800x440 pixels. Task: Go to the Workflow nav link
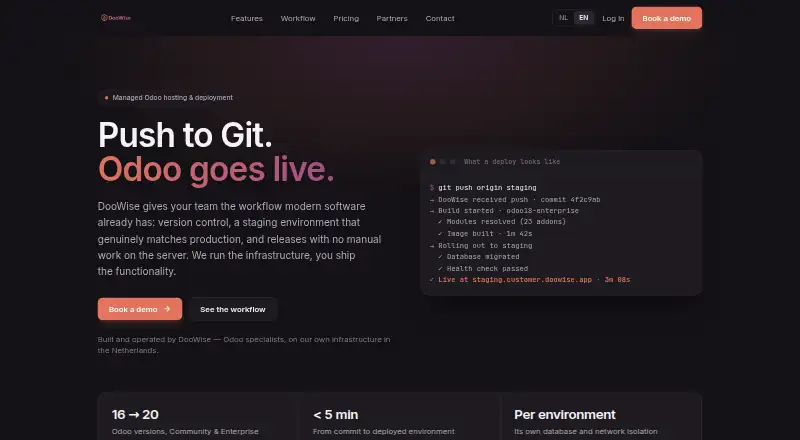point(298,18)
